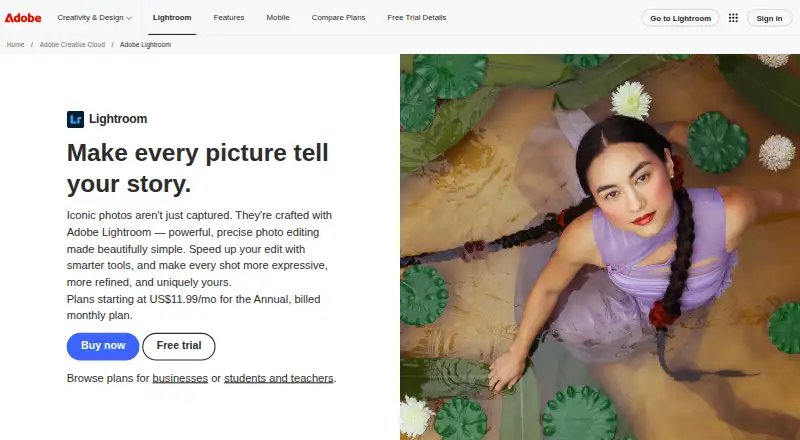
Task: Click the Lightroom Lr product icon
Action: [76, 119]
